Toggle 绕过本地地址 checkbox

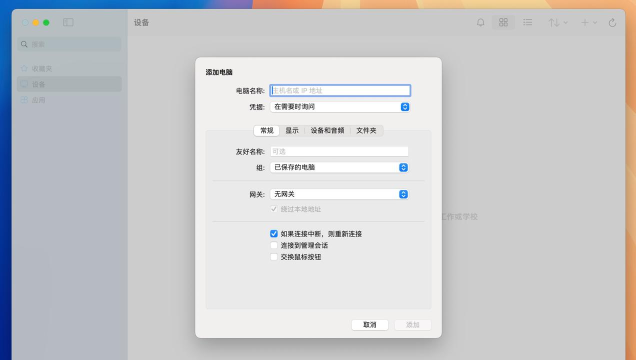pyautogui.click(x=274, y=209)
